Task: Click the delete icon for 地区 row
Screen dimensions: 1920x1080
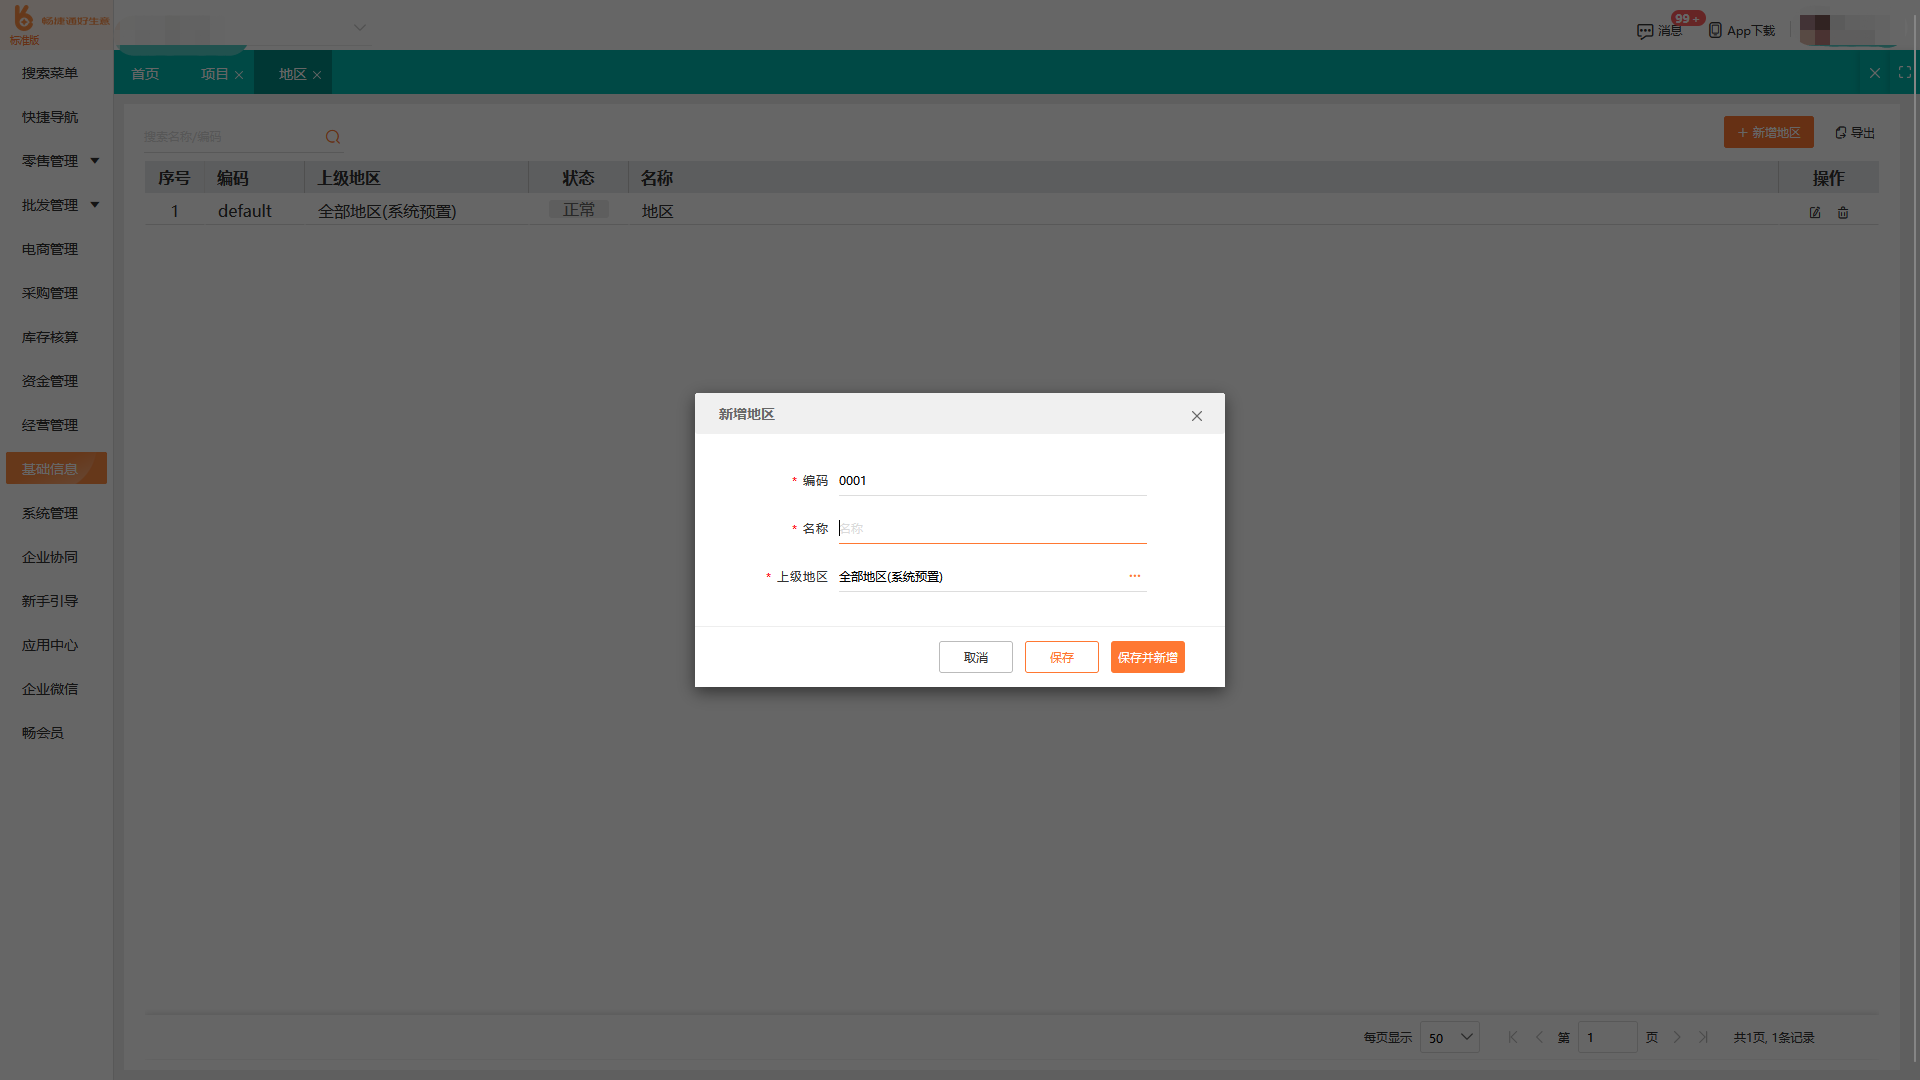Action: click(x=1844, y=212)
